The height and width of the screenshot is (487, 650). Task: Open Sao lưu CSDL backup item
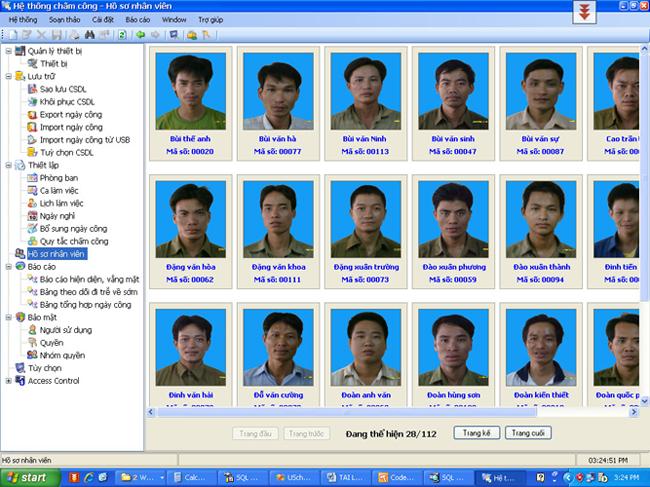[x=62, y=89]
